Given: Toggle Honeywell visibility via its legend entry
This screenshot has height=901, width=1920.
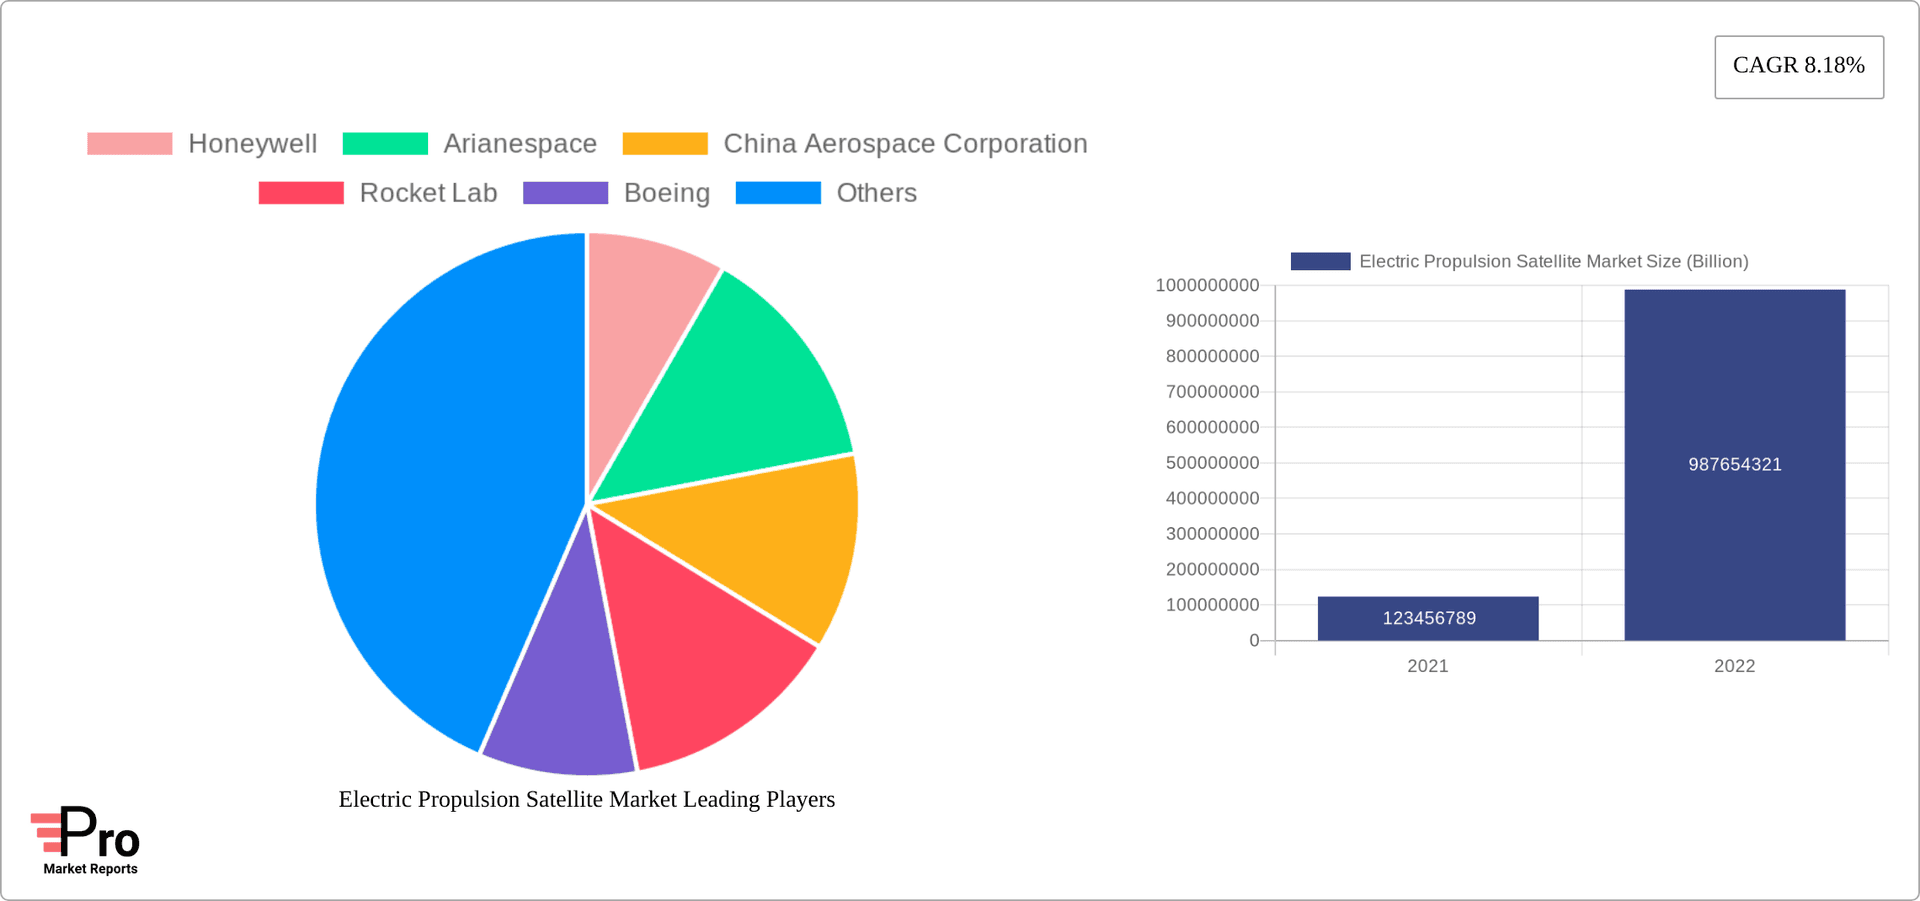Looking at the screenshot, I should tap(252, 143).
